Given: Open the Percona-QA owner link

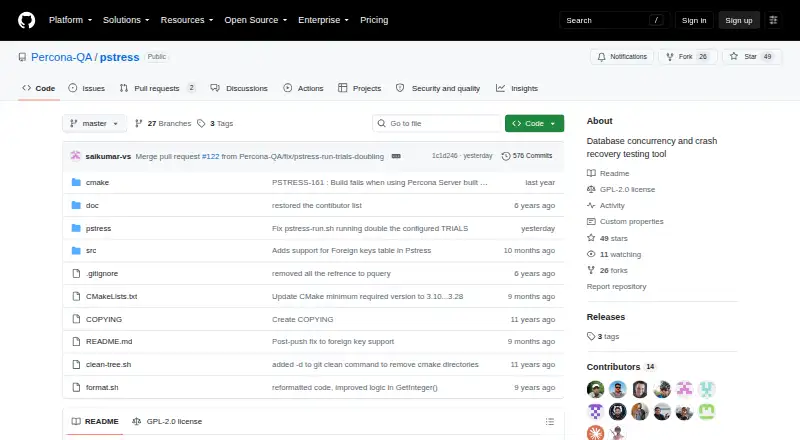Looking at the screenshot, I should [x=61, y=57].
